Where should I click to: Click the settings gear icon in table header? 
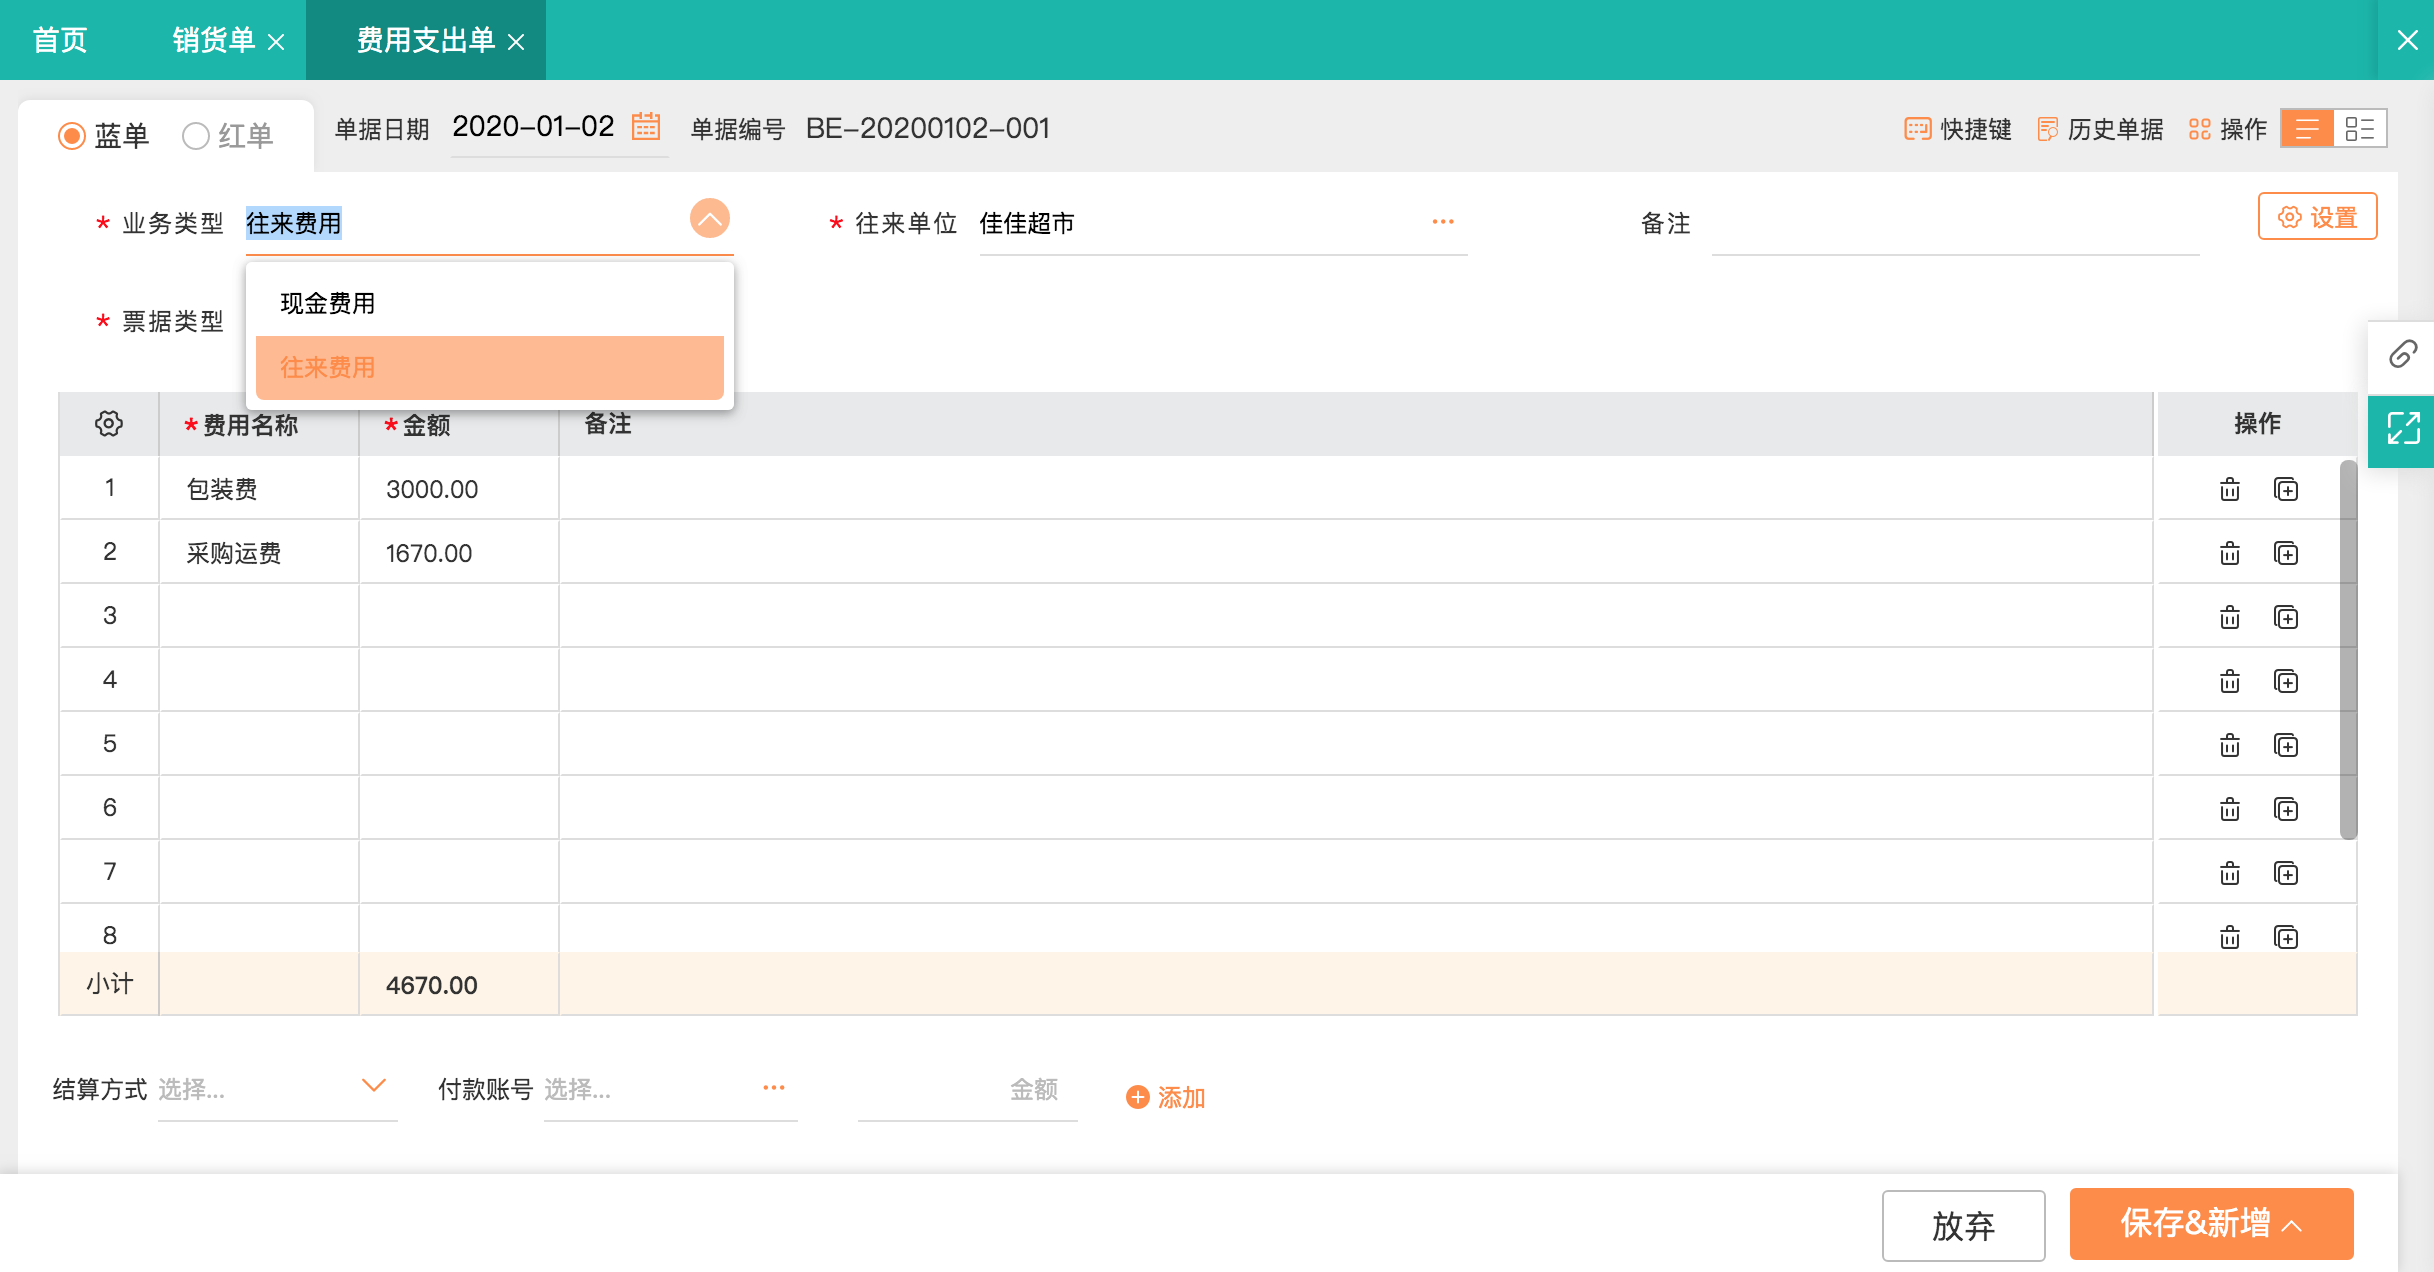click(x=108, y=423)
